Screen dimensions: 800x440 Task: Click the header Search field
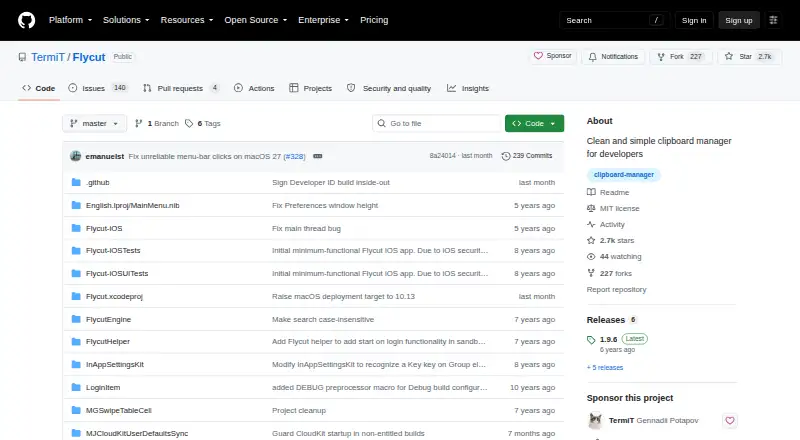(x=614, y=20)
